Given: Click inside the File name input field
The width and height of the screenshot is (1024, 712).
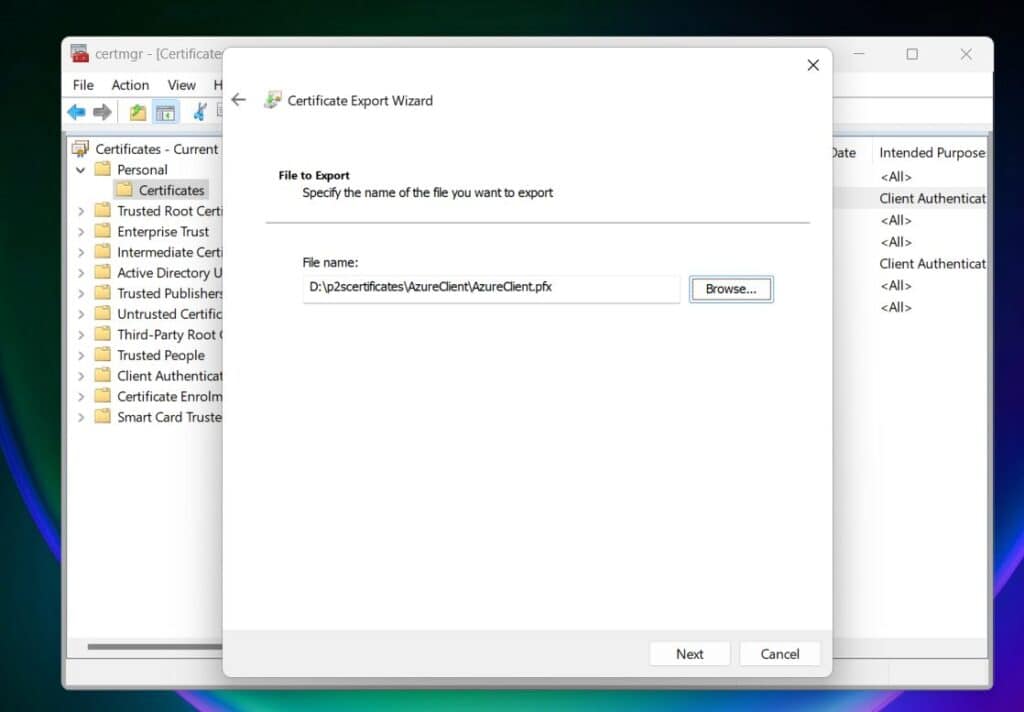Looking at the screenshot, I should [490, 288].
